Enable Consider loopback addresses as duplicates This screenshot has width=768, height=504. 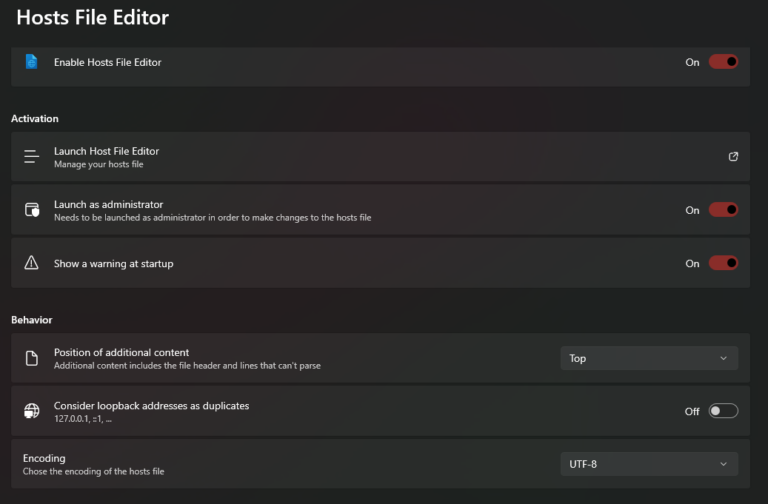pos(723,411)
